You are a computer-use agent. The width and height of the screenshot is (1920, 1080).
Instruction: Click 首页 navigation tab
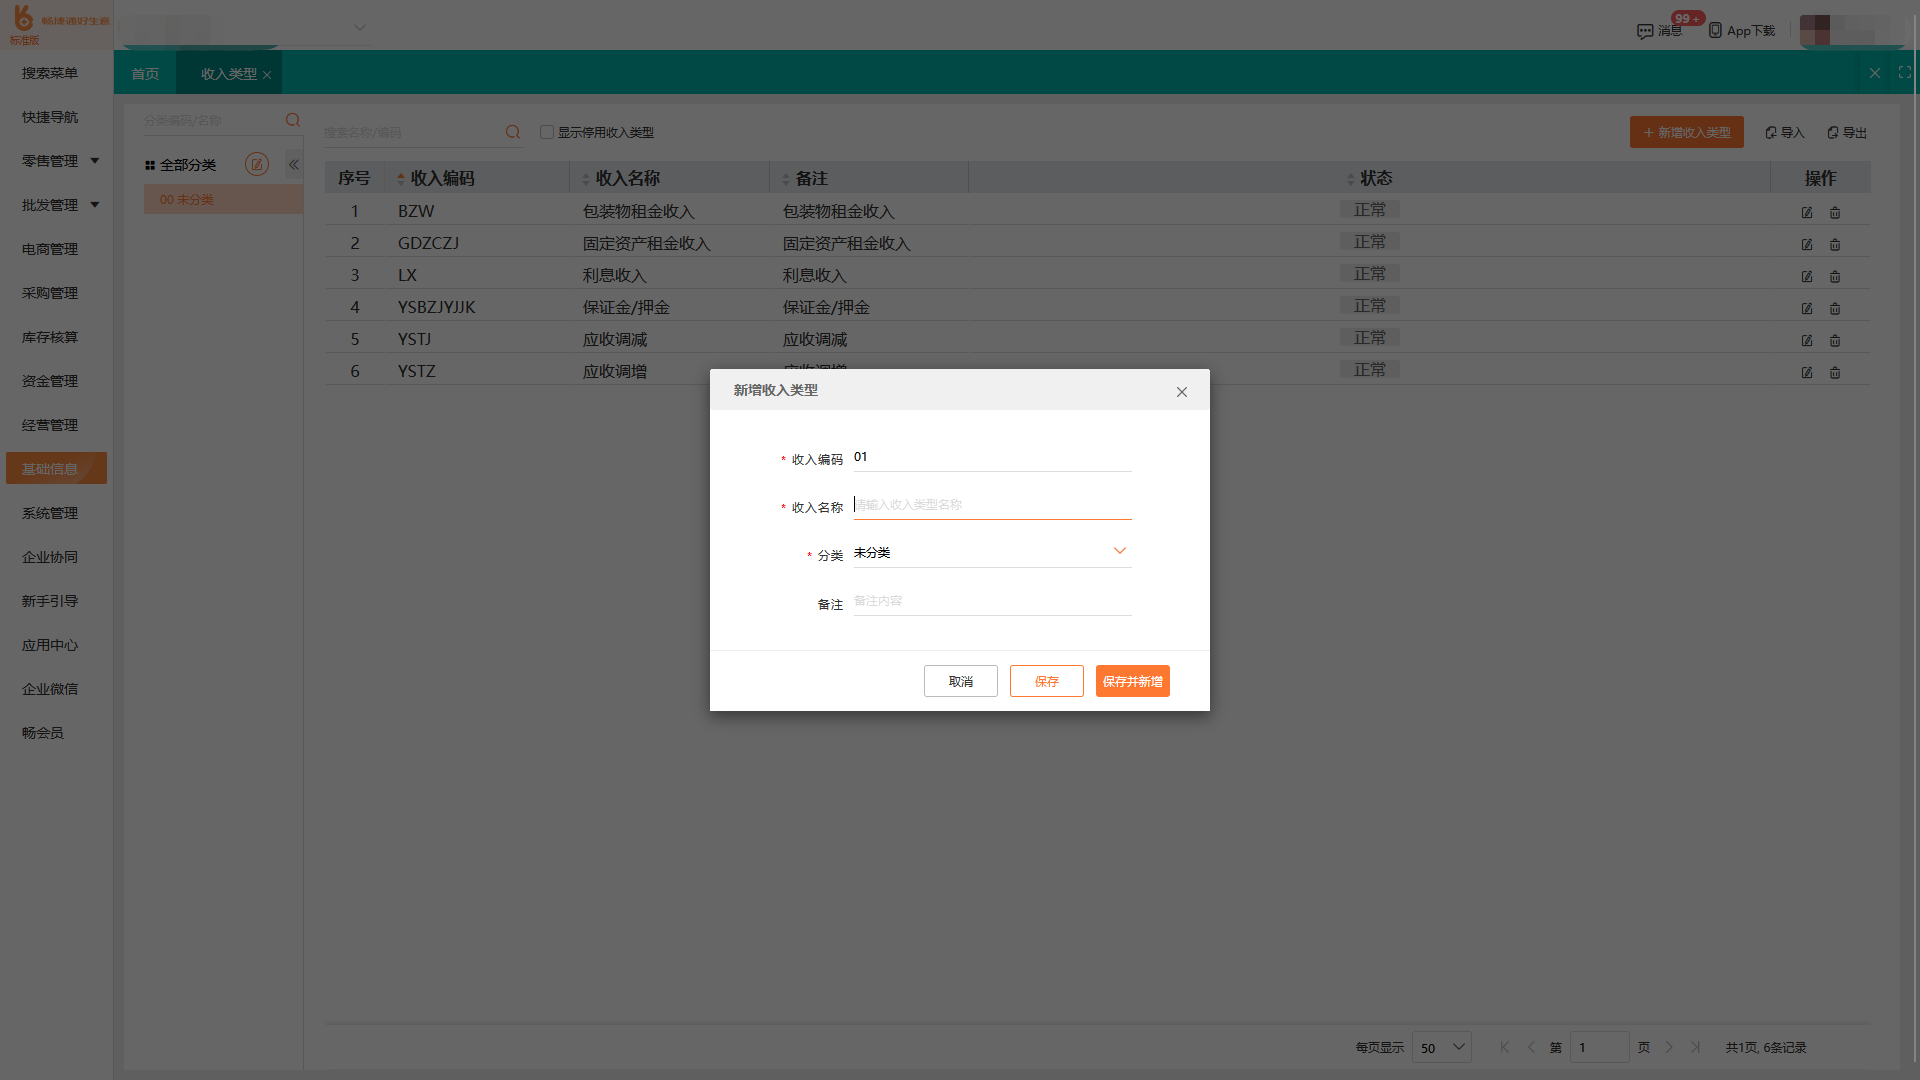click(144, 74)
